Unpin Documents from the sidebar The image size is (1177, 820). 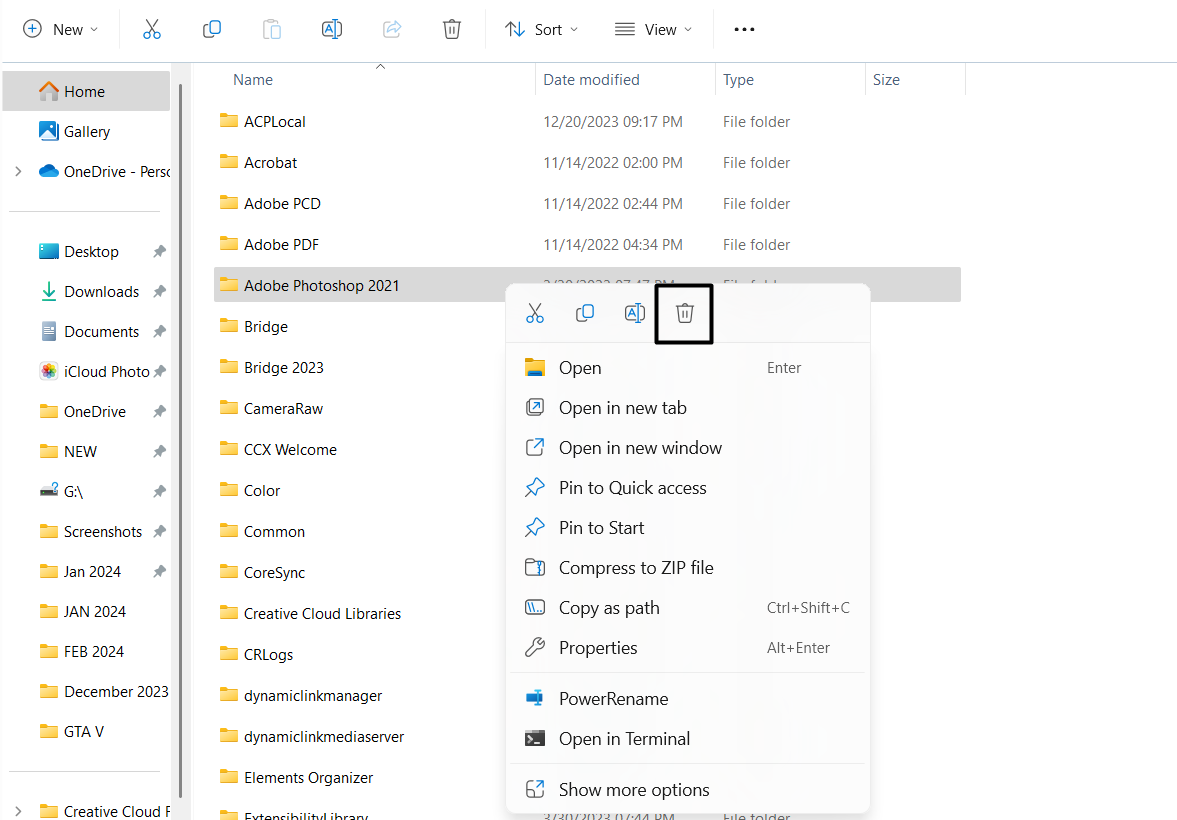click(157, 331)
